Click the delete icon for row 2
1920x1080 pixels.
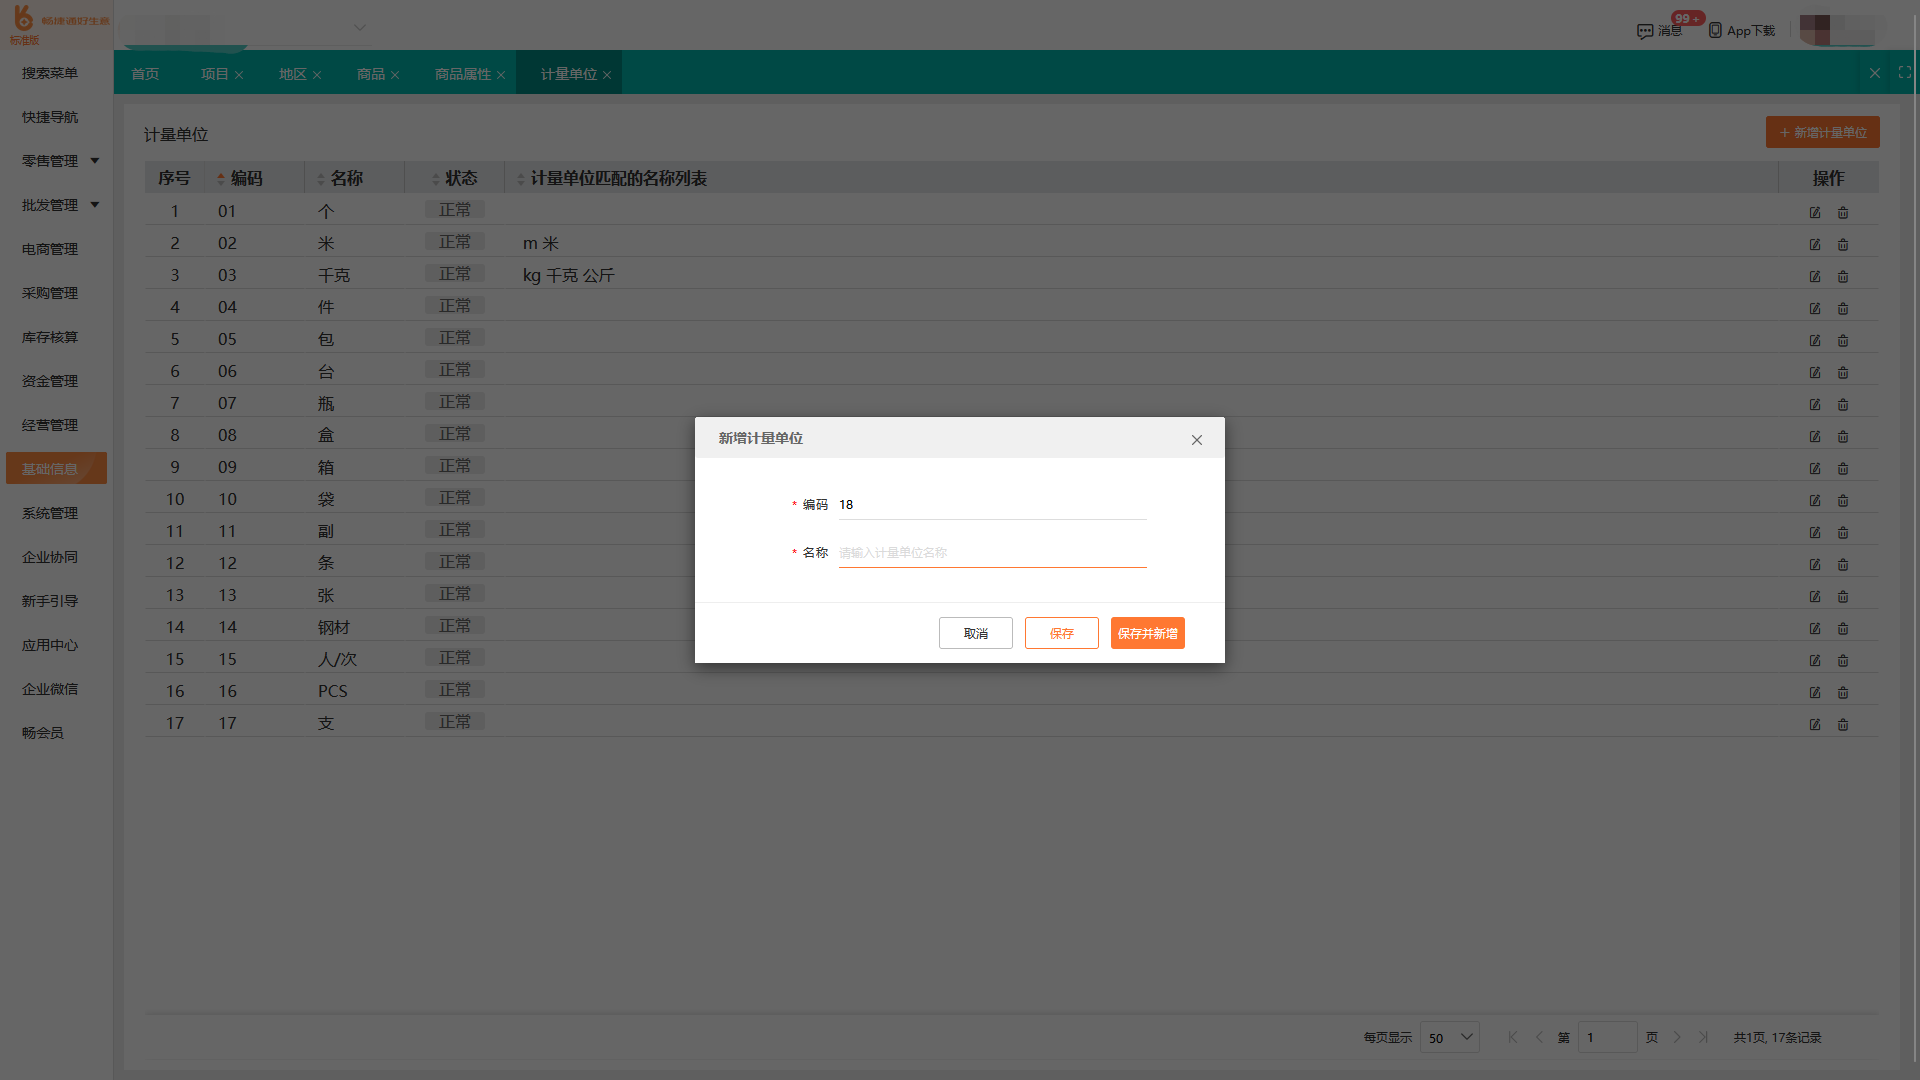point(1844,244)
